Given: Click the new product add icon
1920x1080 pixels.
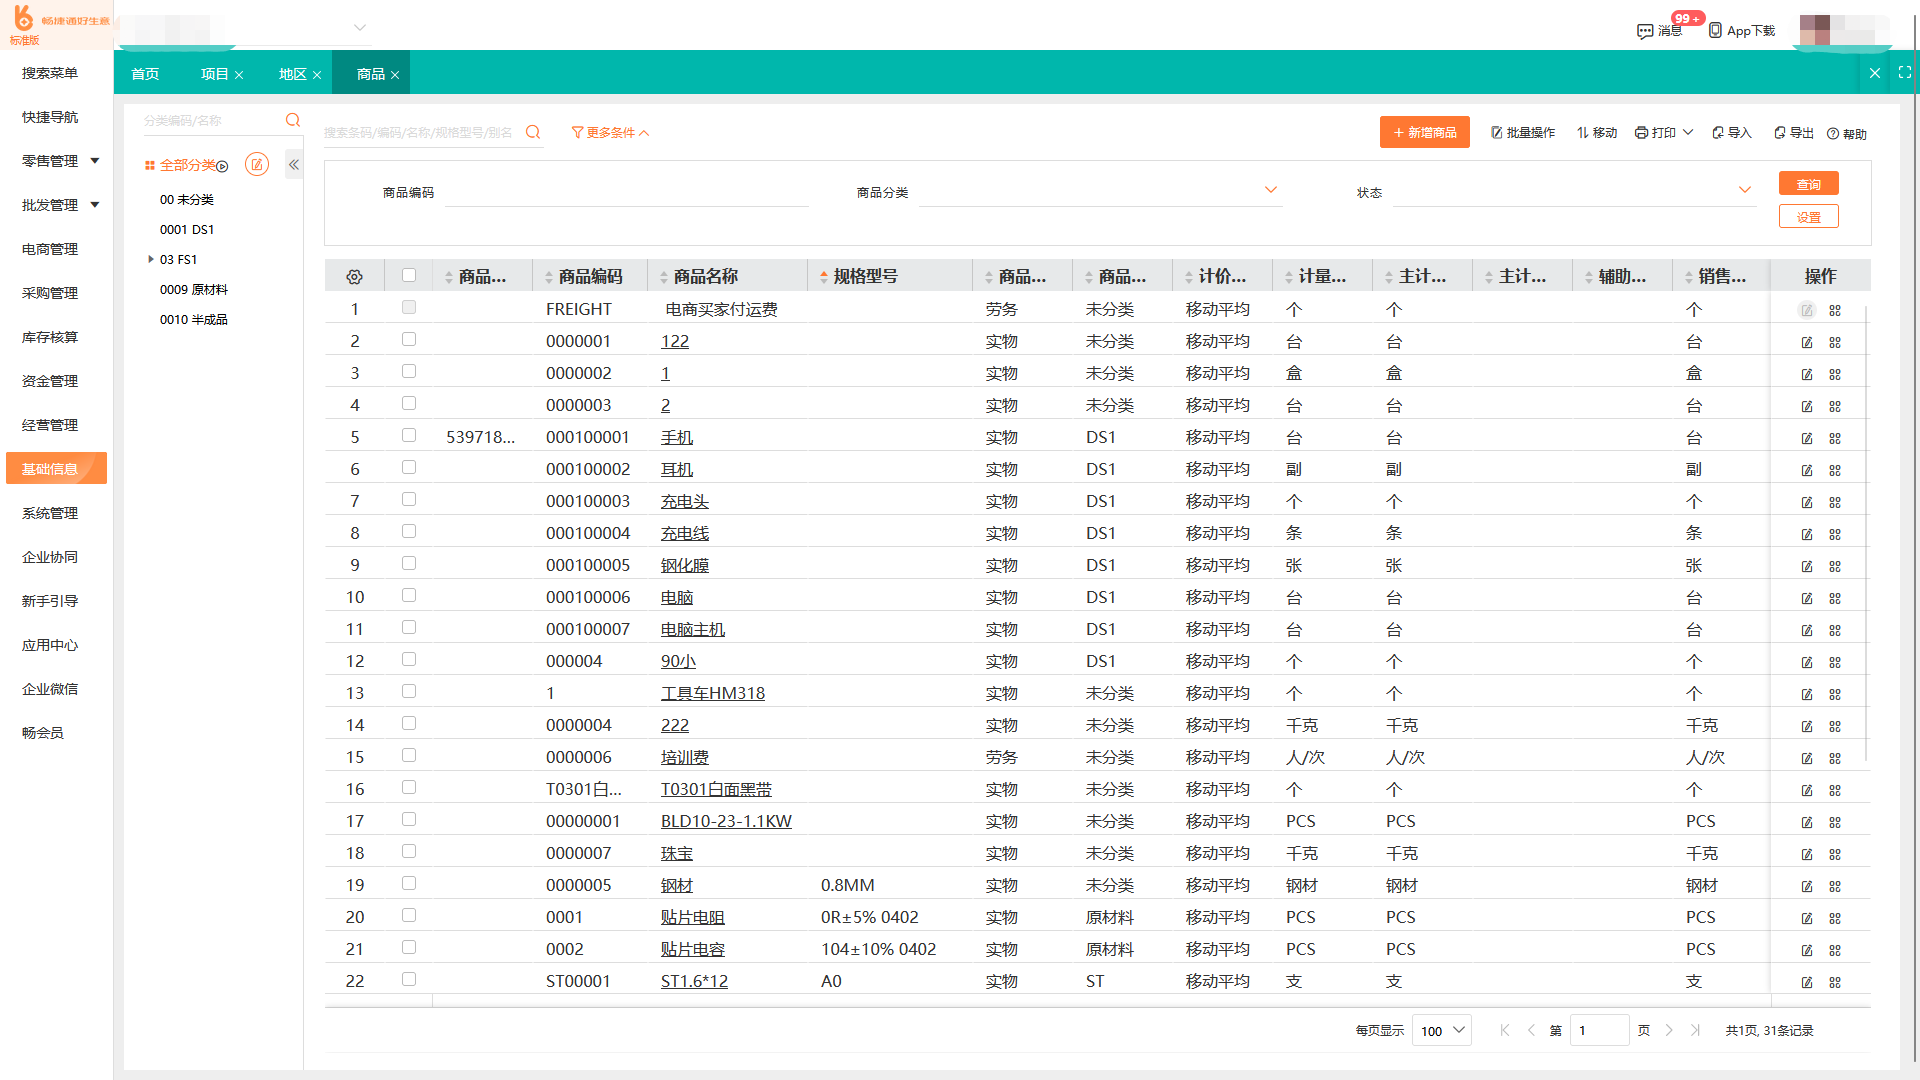Looking at the screenshot, I should pos(1424,131).
